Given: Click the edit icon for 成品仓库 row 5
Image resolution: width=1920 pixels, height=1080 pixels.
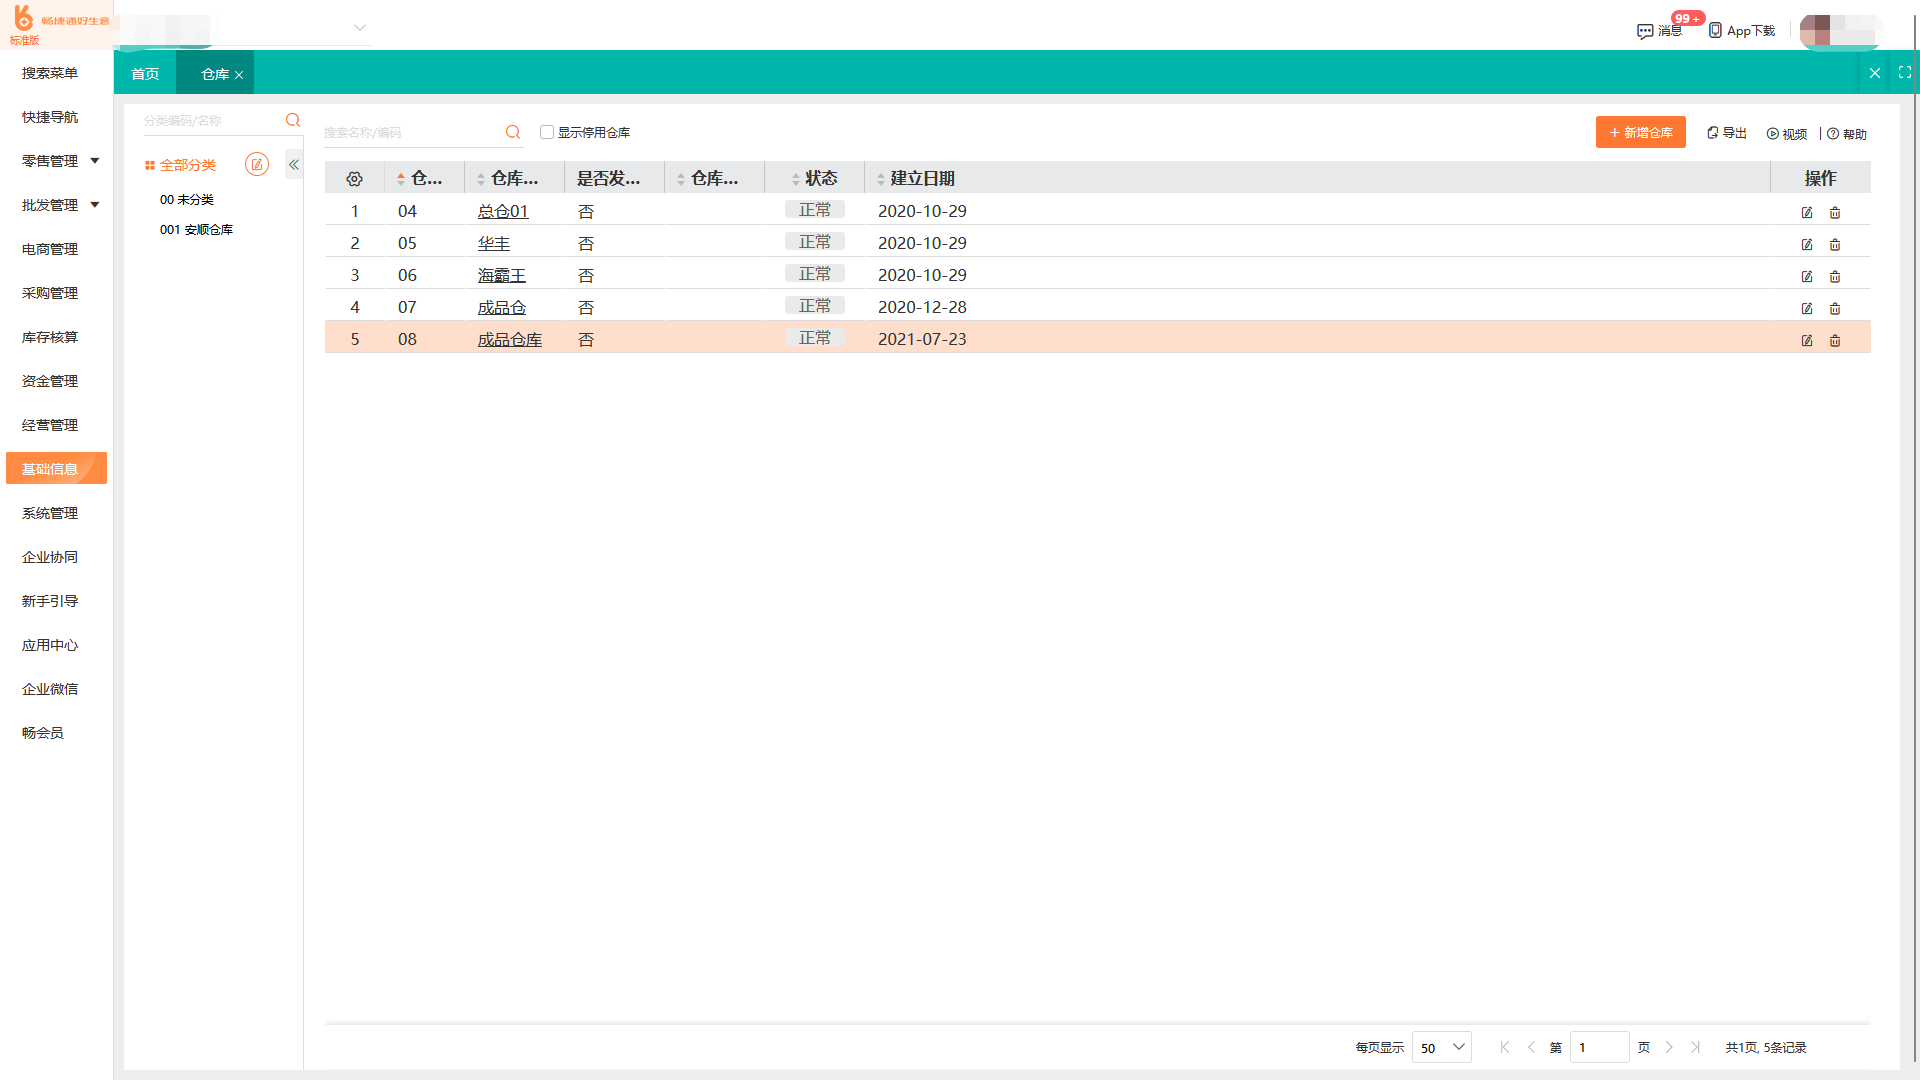Looking at the screenshot, I should tap(1807, 339).
